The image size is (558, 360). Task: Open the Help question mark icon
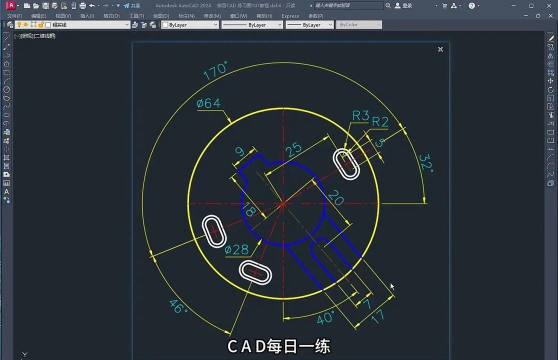click(472, 6)
